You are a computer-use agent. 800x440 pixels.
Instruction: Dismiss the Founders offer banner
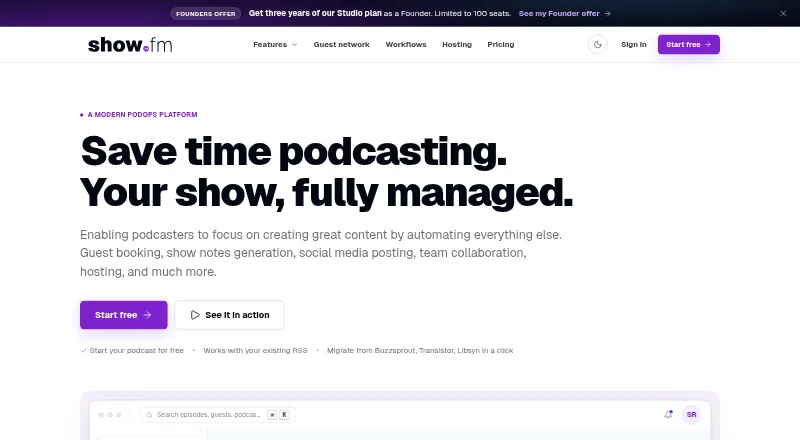tap(783, 13)
